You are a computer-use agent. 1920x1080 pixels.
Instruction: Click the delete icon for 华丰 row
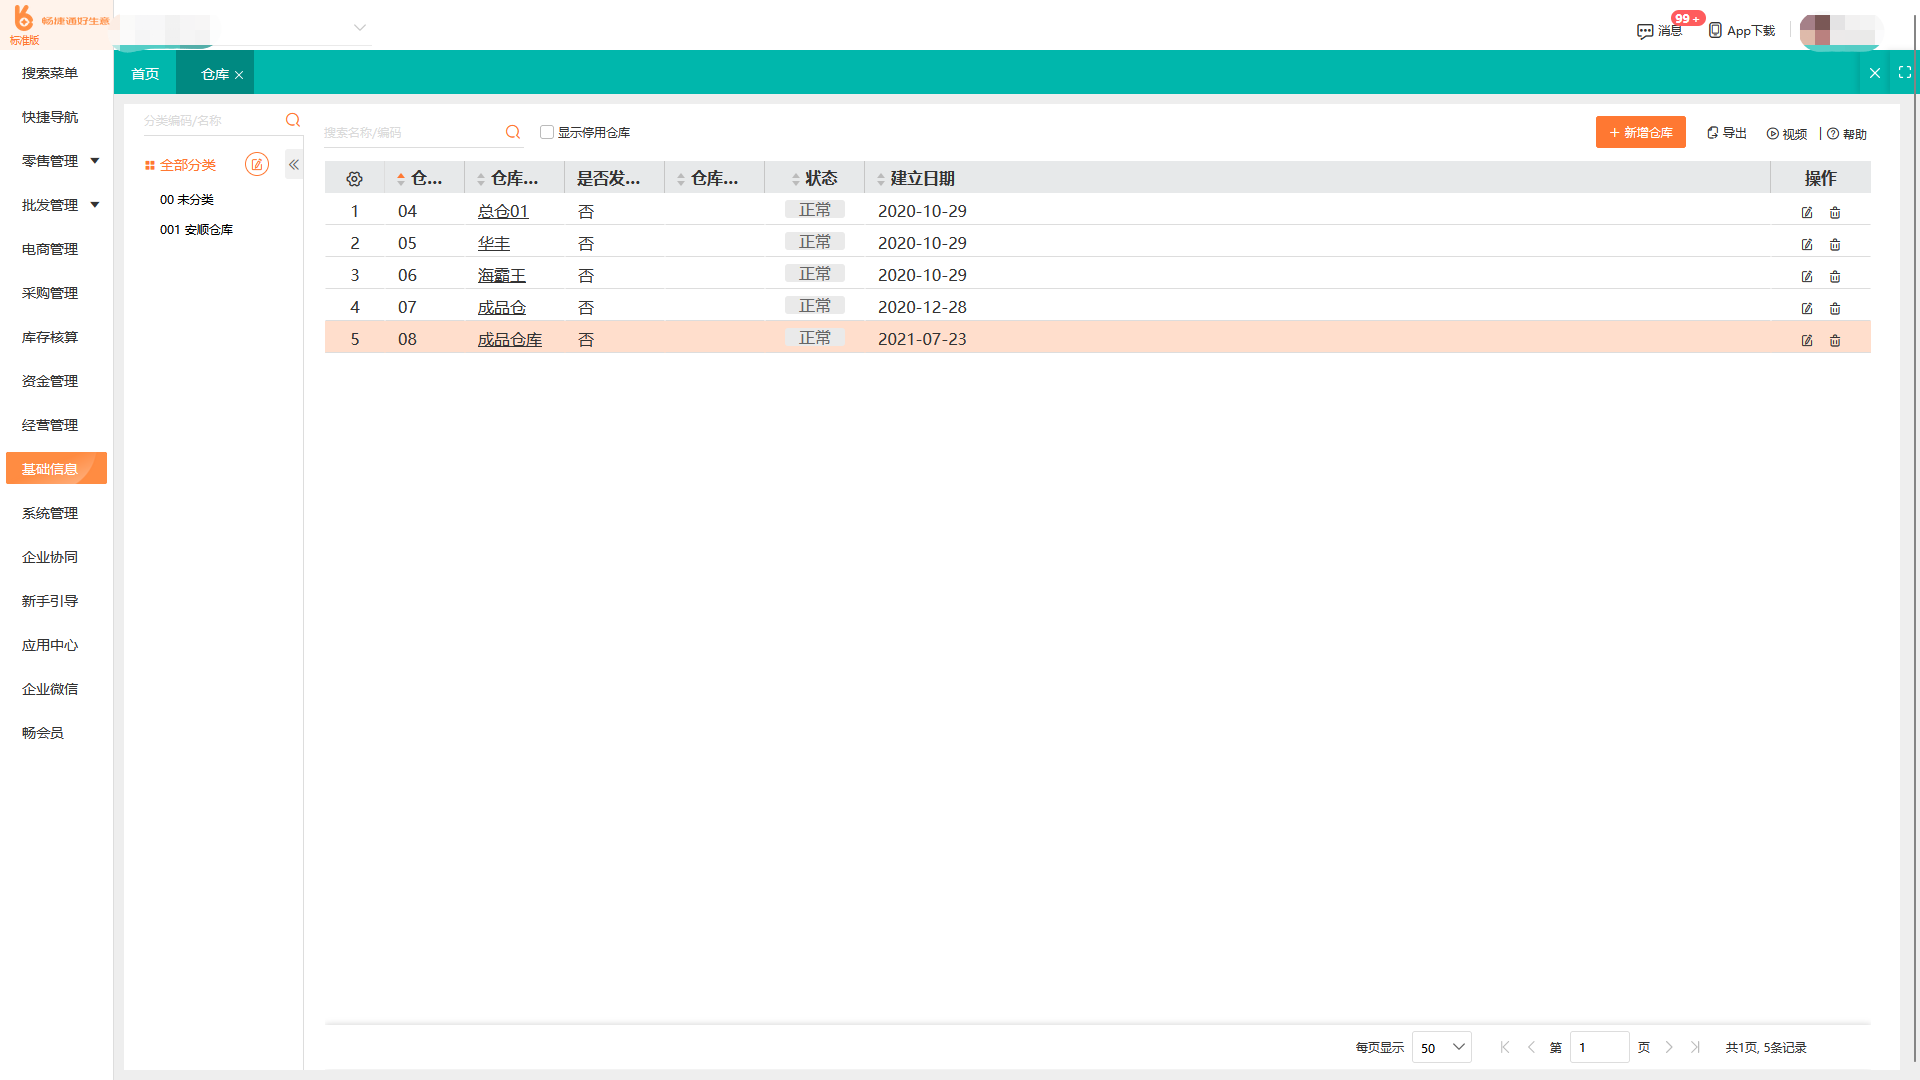[x=1836, y=243]
